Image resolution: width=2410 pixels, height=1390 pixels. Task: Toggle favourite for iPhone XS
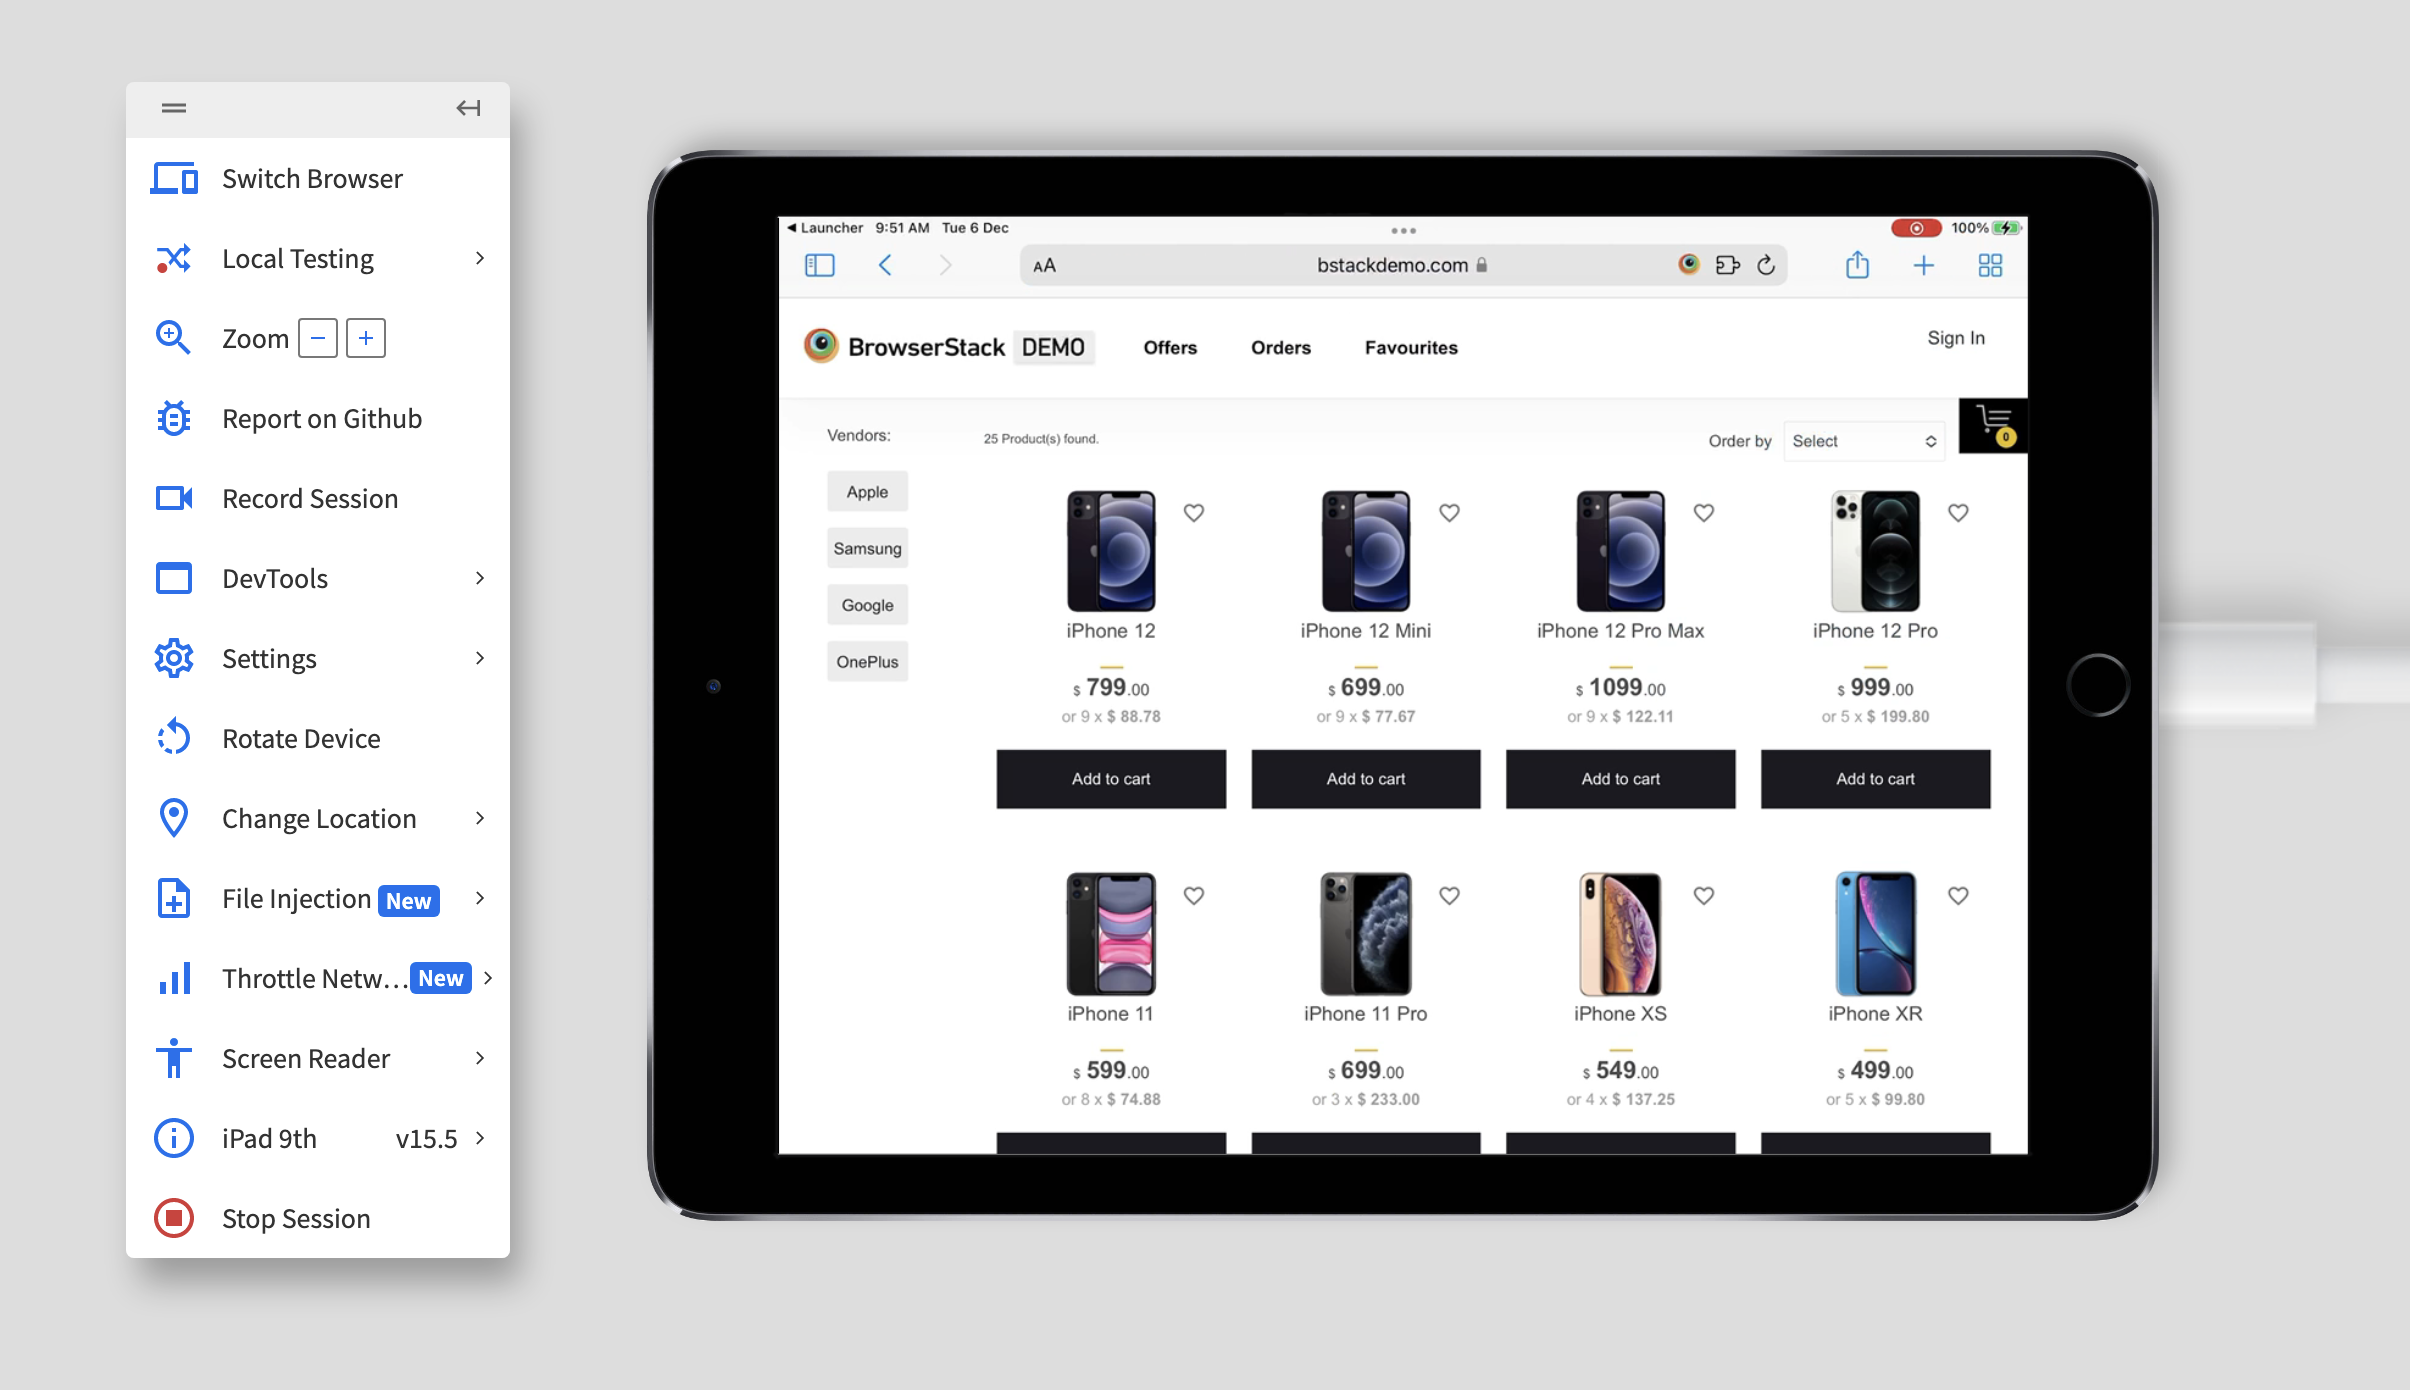click(1703, 895)
